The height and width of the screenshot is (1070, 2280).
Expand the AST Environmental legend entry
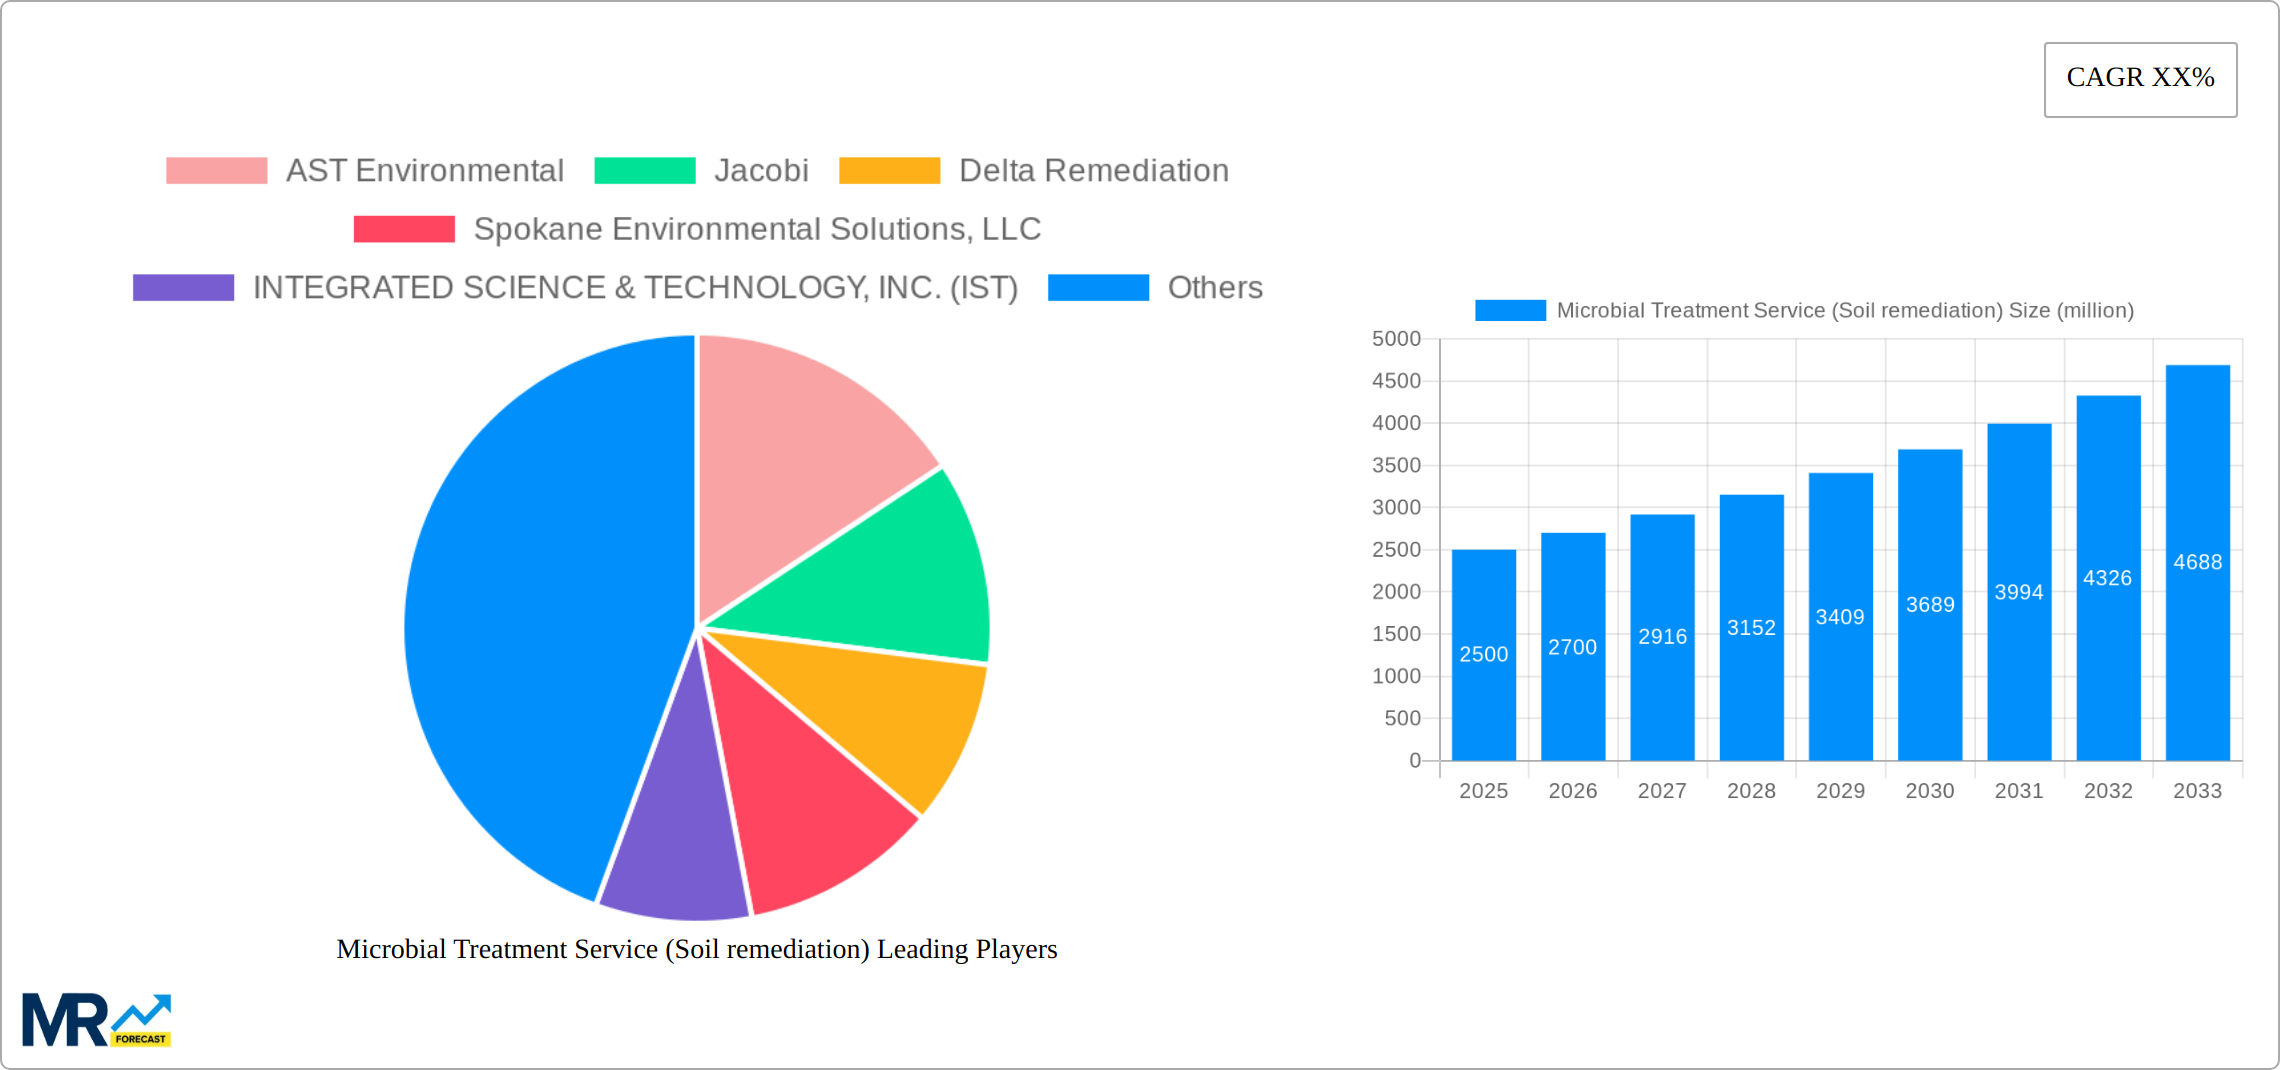(425, 170)
